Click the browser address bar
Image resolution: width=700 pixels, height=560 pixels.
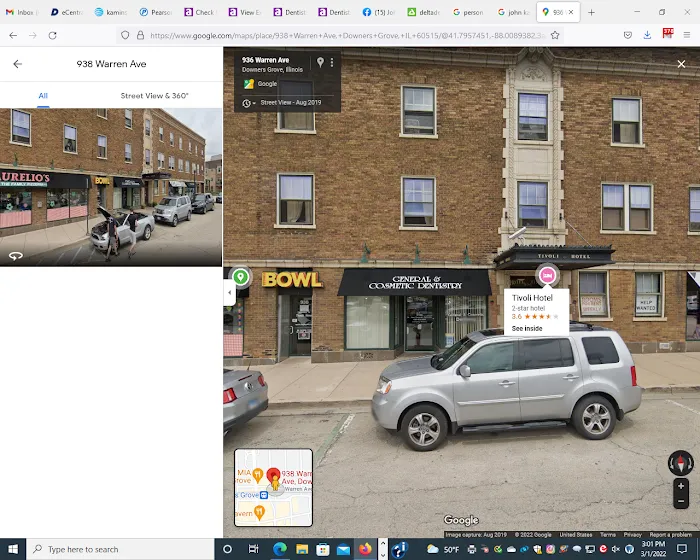pos(340,35)
